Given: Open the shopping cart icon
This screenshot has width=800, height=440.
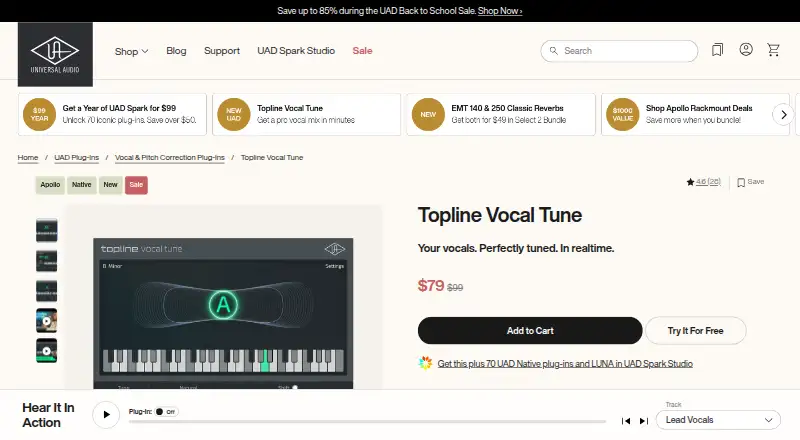Looking at the screenshot, I should [x=773, y=50].
